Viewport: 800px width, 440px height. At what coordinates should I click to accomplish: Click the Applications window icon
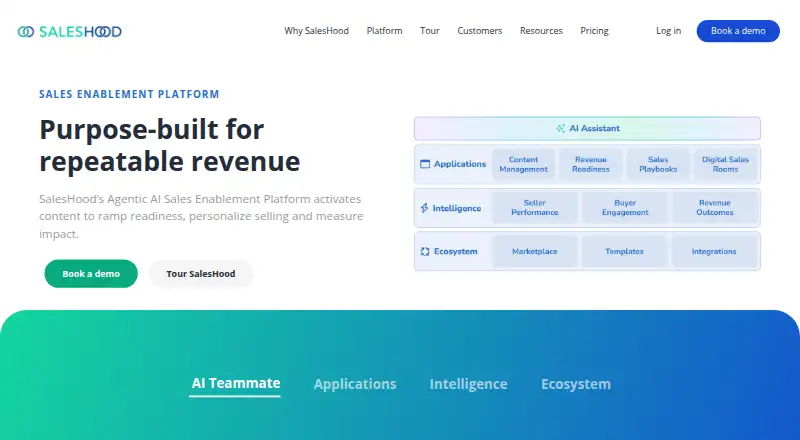424,164
